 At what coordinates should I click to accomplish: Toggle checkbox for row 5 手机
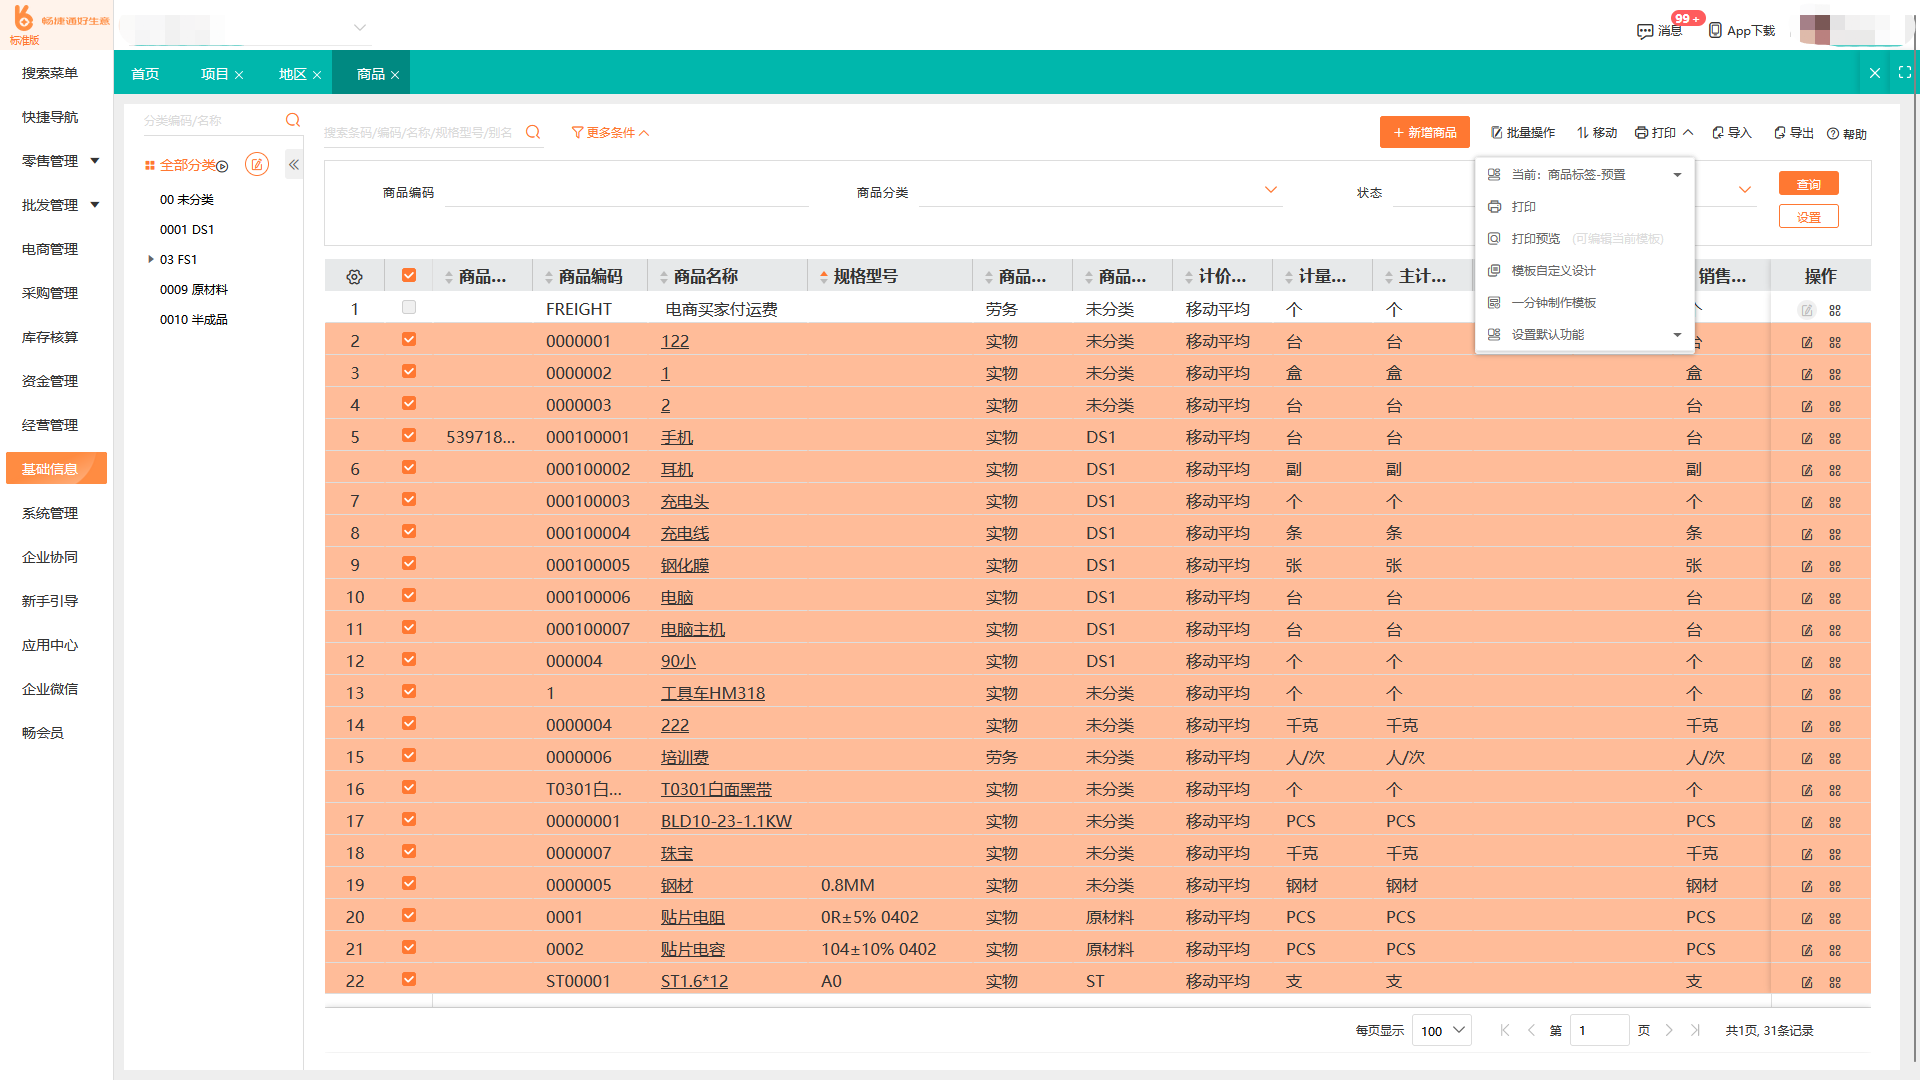click(410, 436)
